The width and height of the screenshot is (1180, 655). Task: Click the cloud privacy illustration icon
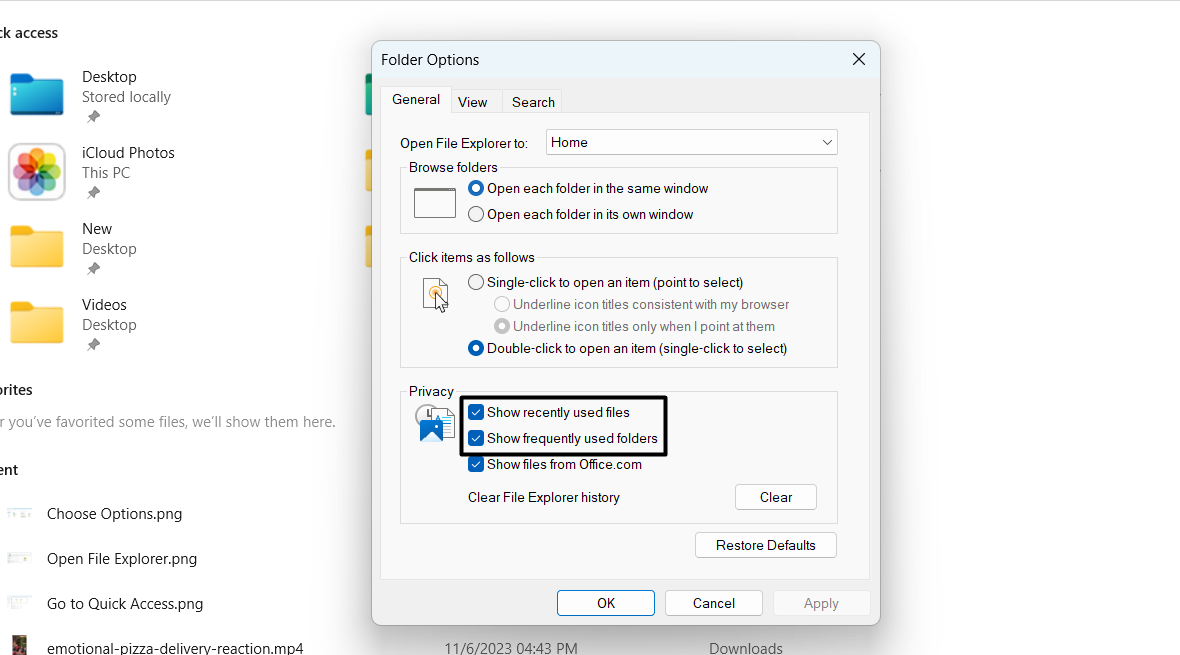(x=432, y=420)
